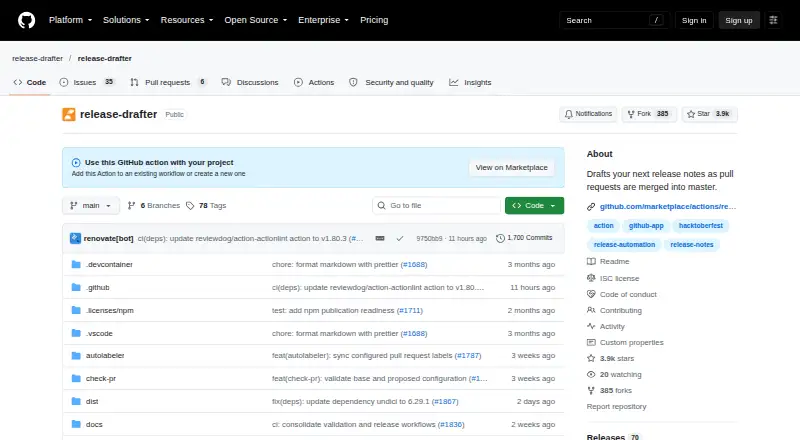This screenshot has height=440, width=800.
Task: Open commit details ellipsis icon
Action: [380, 238]
